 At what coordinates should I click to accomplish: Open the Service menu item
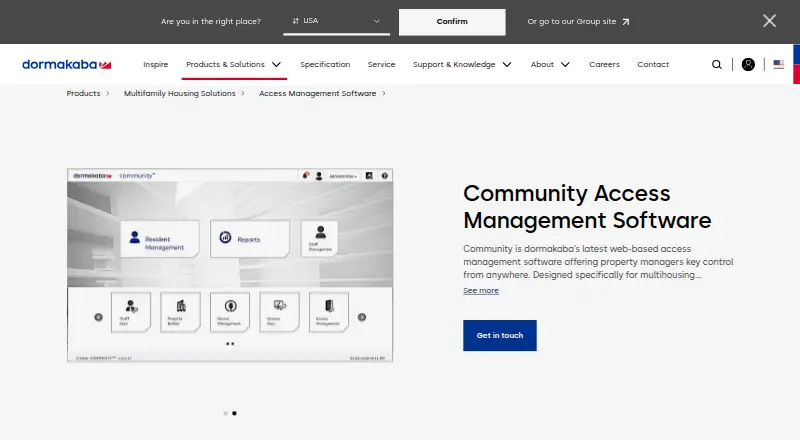(x=381, y=64)
